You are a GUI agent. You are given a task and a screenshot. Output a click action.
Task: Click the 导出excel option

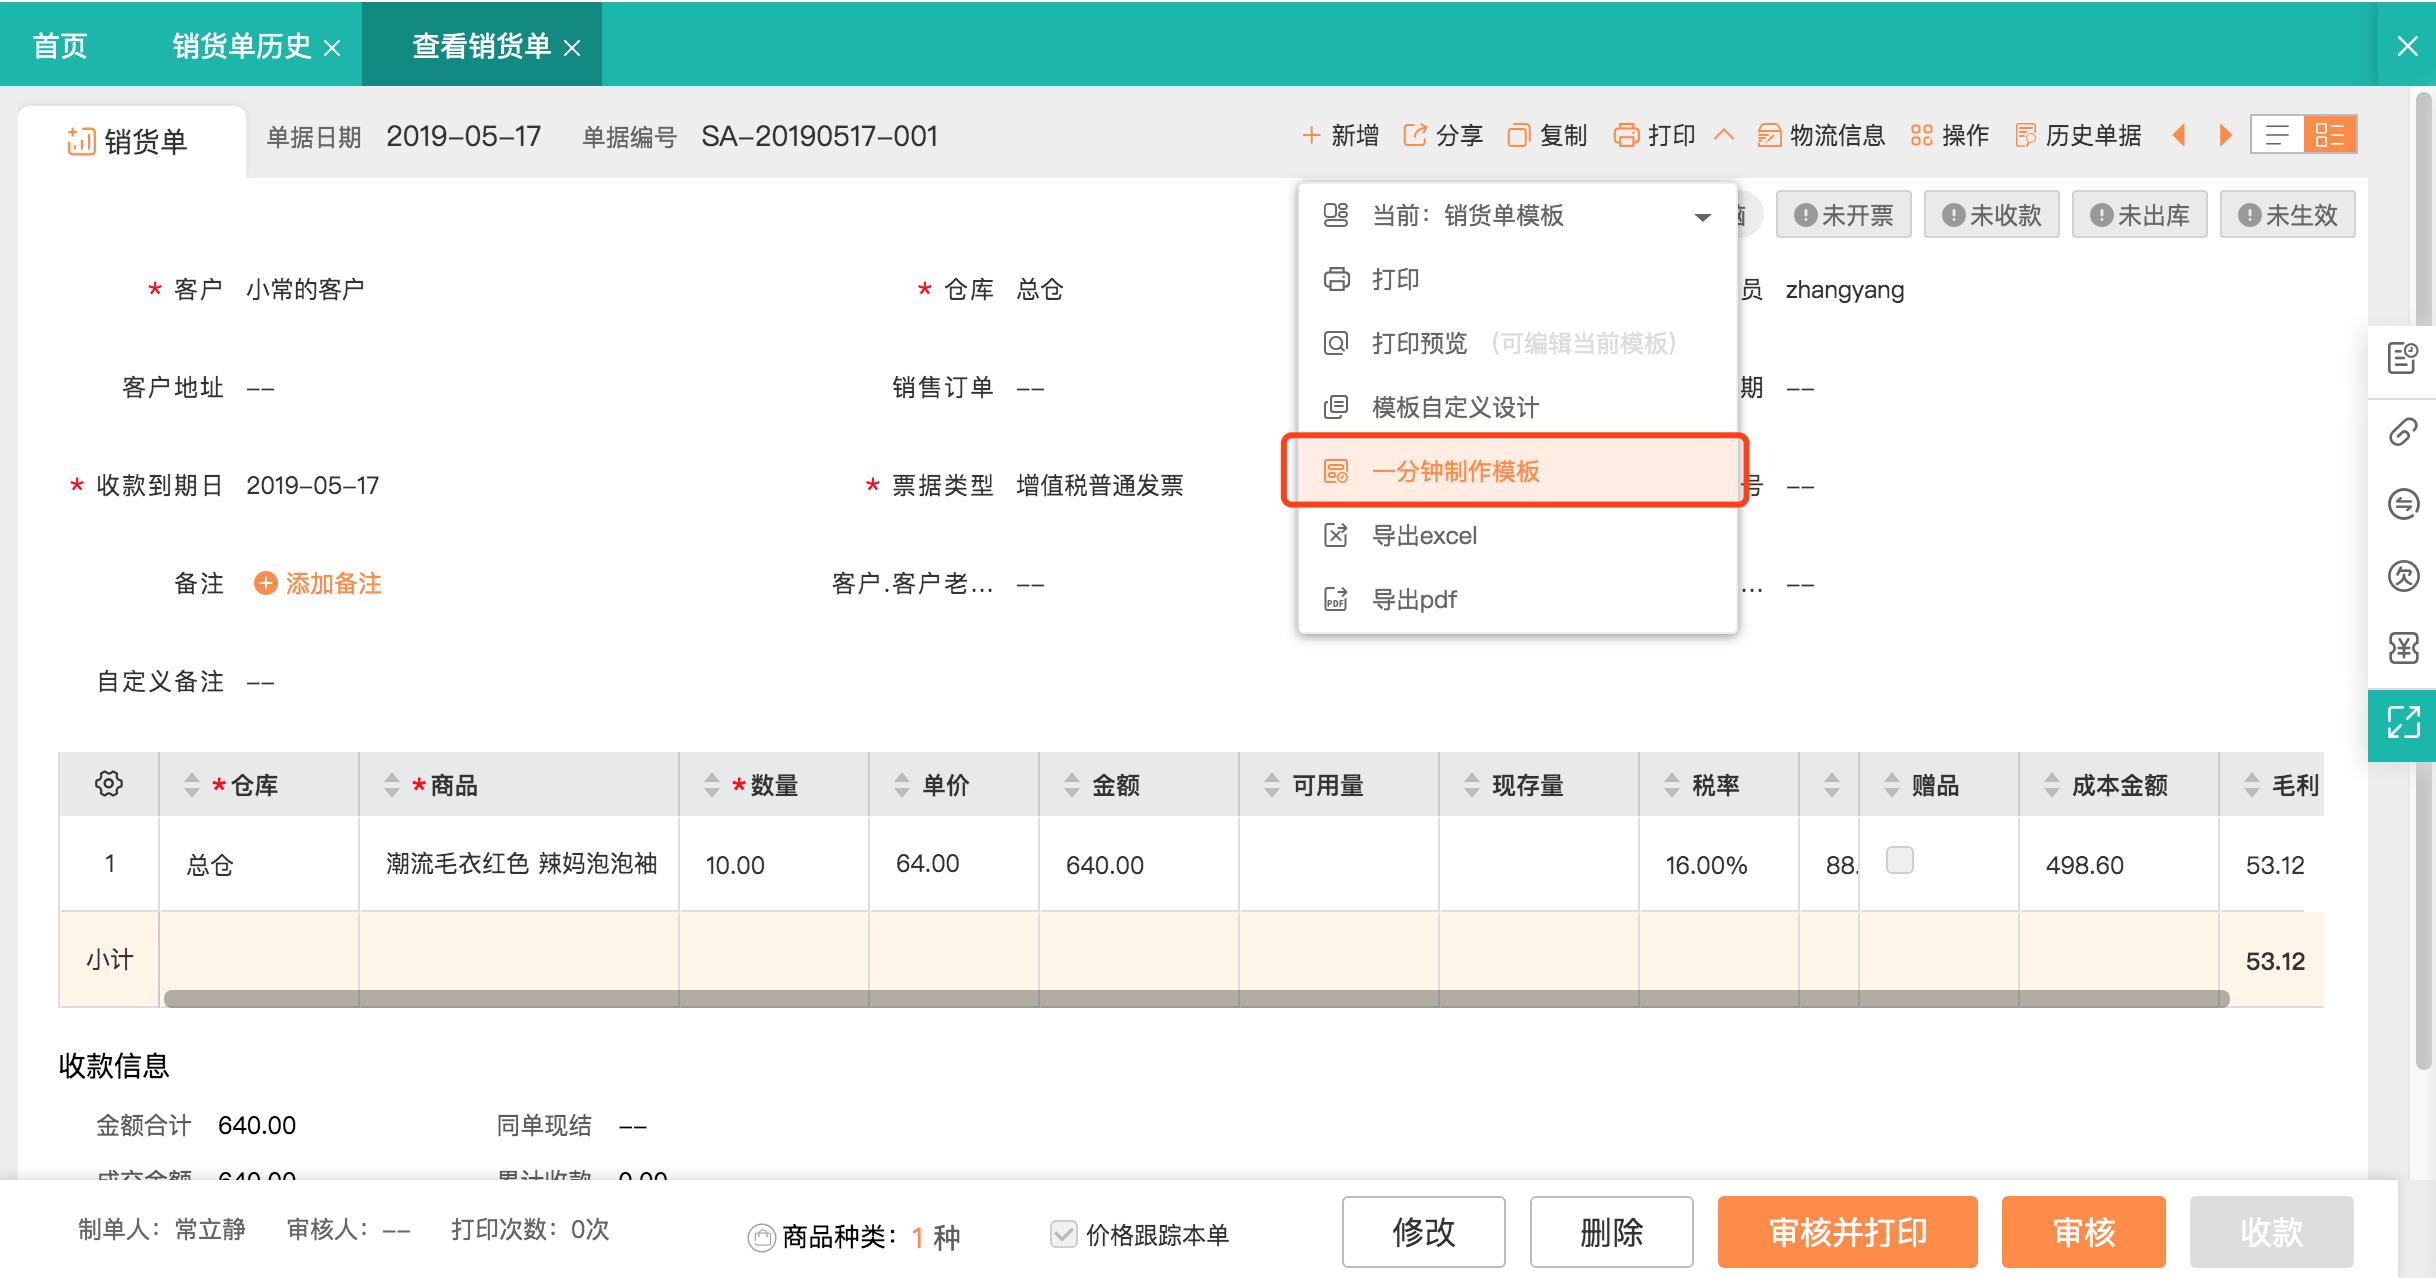point(1426,535)
